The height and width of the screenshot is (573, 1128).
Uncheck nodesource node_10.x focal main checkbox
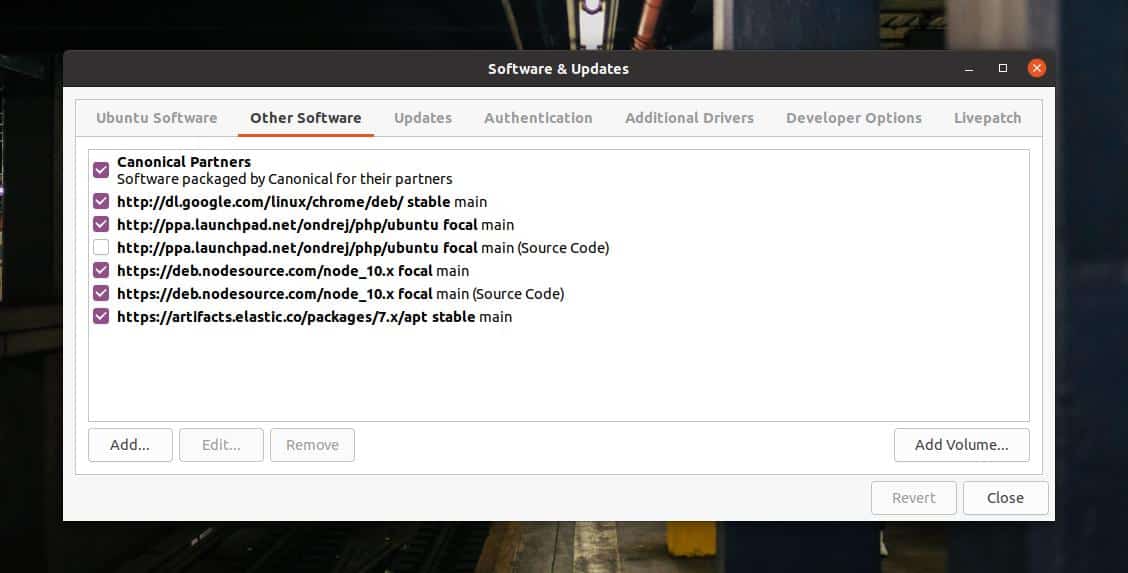click(101, 270)
